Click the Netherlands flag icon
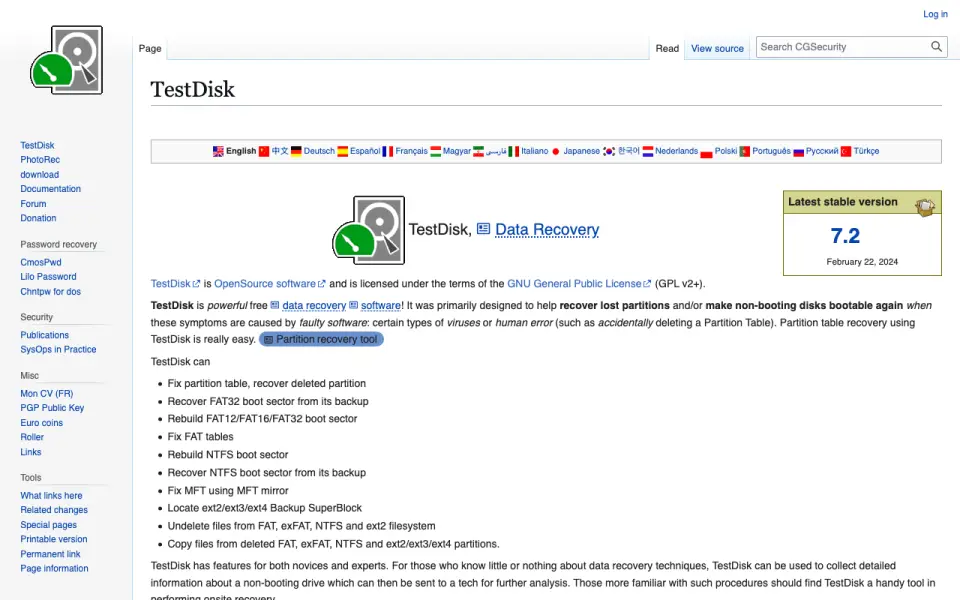Screen dimensions: 960x600 (x=648, y=151)
